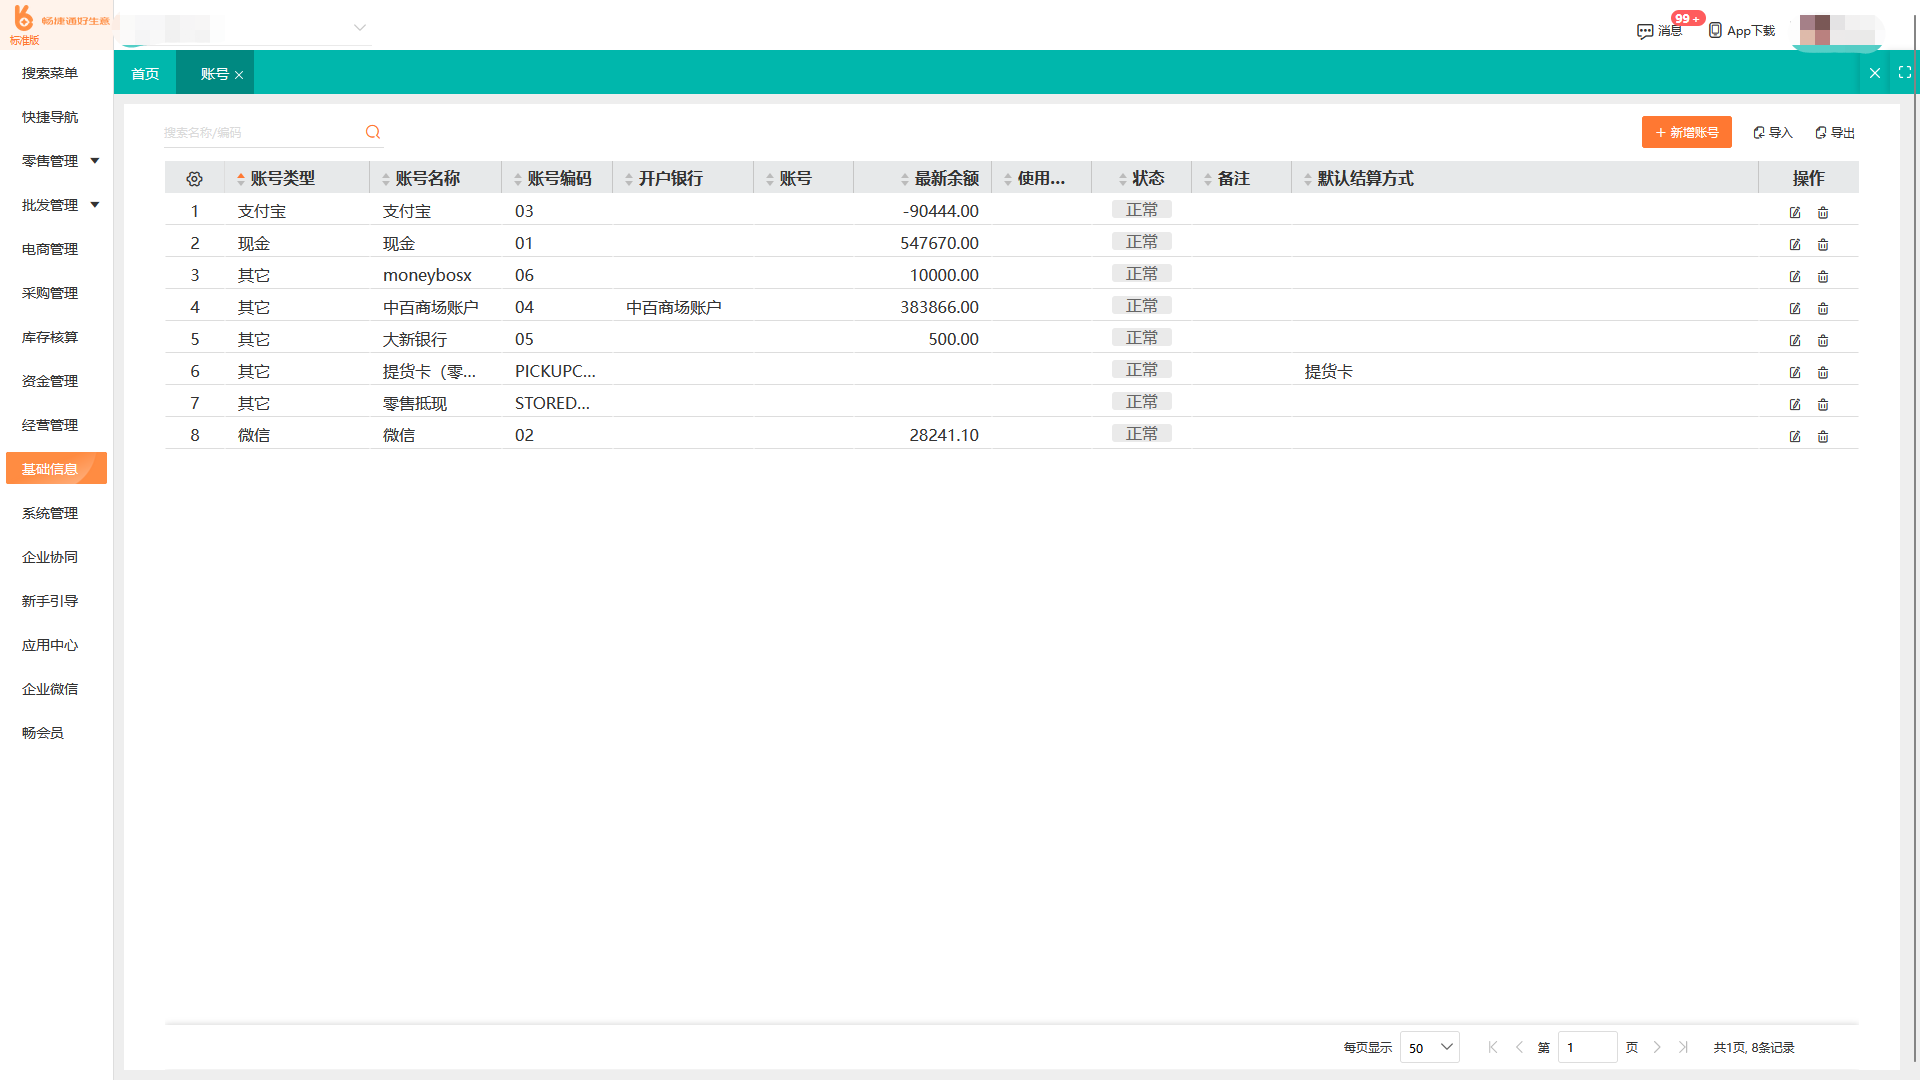Click the App下载 link
The height and width of the screenshot is (1080, 1920).
coord(1741,29)
